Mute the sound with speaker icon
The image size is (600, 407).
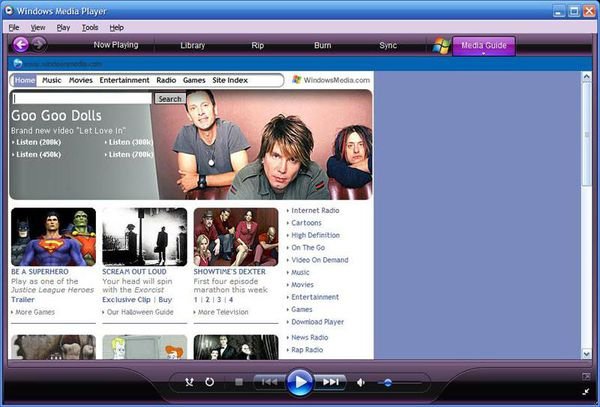pos(361,382)
